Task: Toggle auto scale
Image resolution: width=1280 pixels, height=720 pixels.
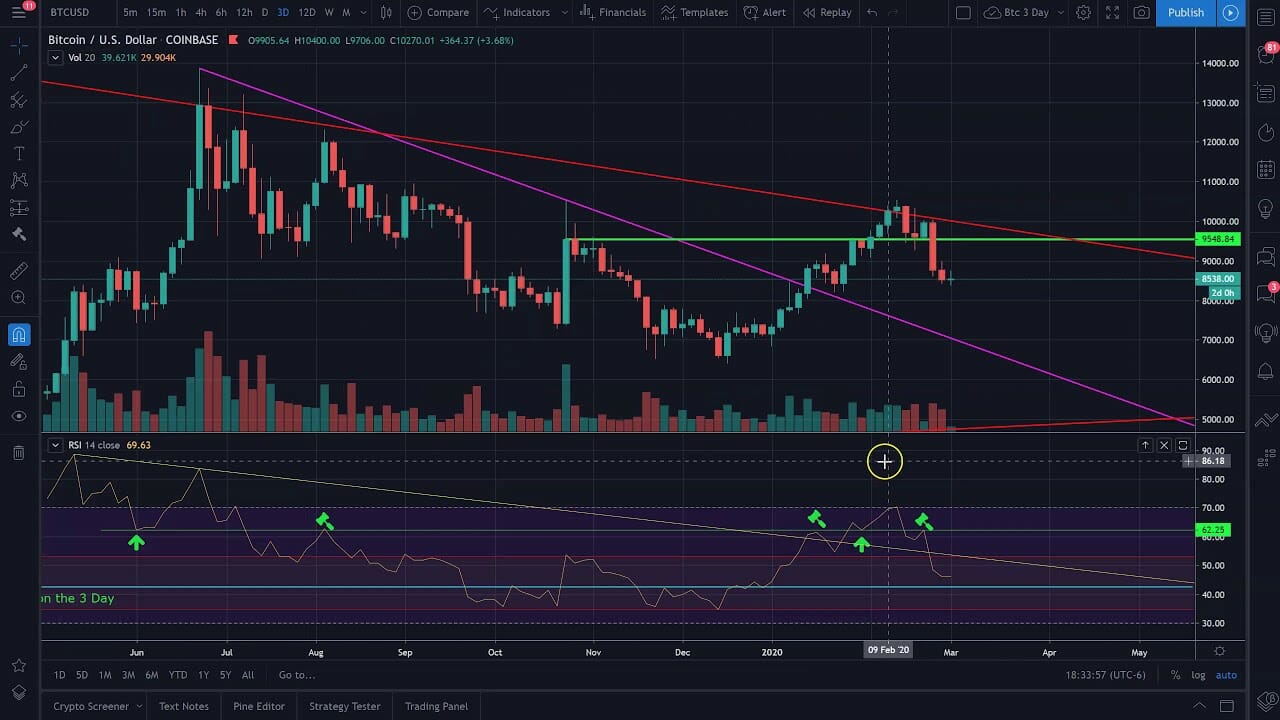Action: (x=1226, y=675)
